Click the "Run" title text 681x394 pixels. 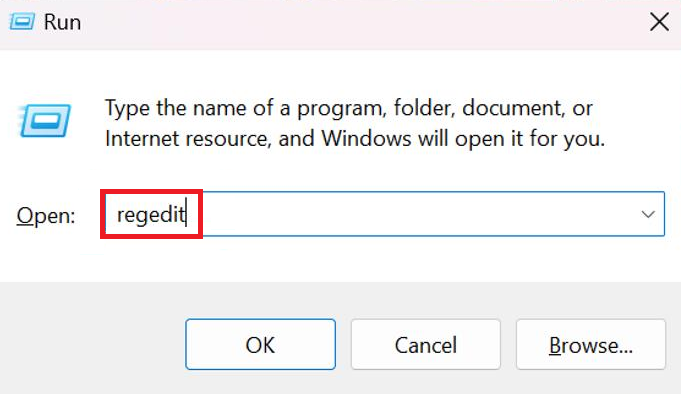[62, 22]
